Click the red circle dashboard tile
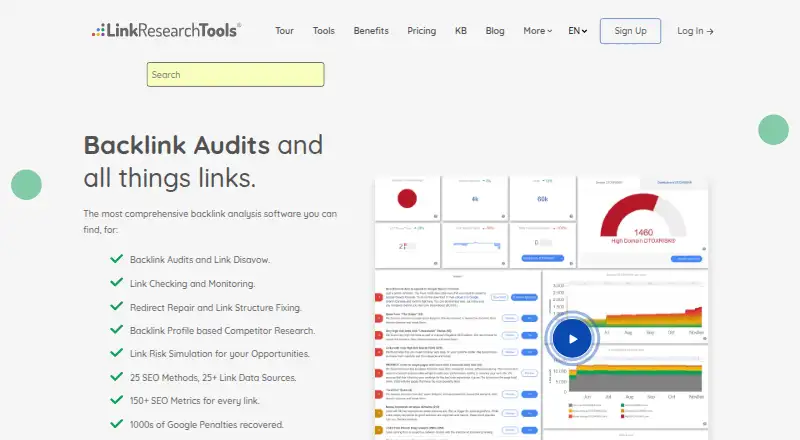Screen dimensions: 800x440 [x=407, y=199]
